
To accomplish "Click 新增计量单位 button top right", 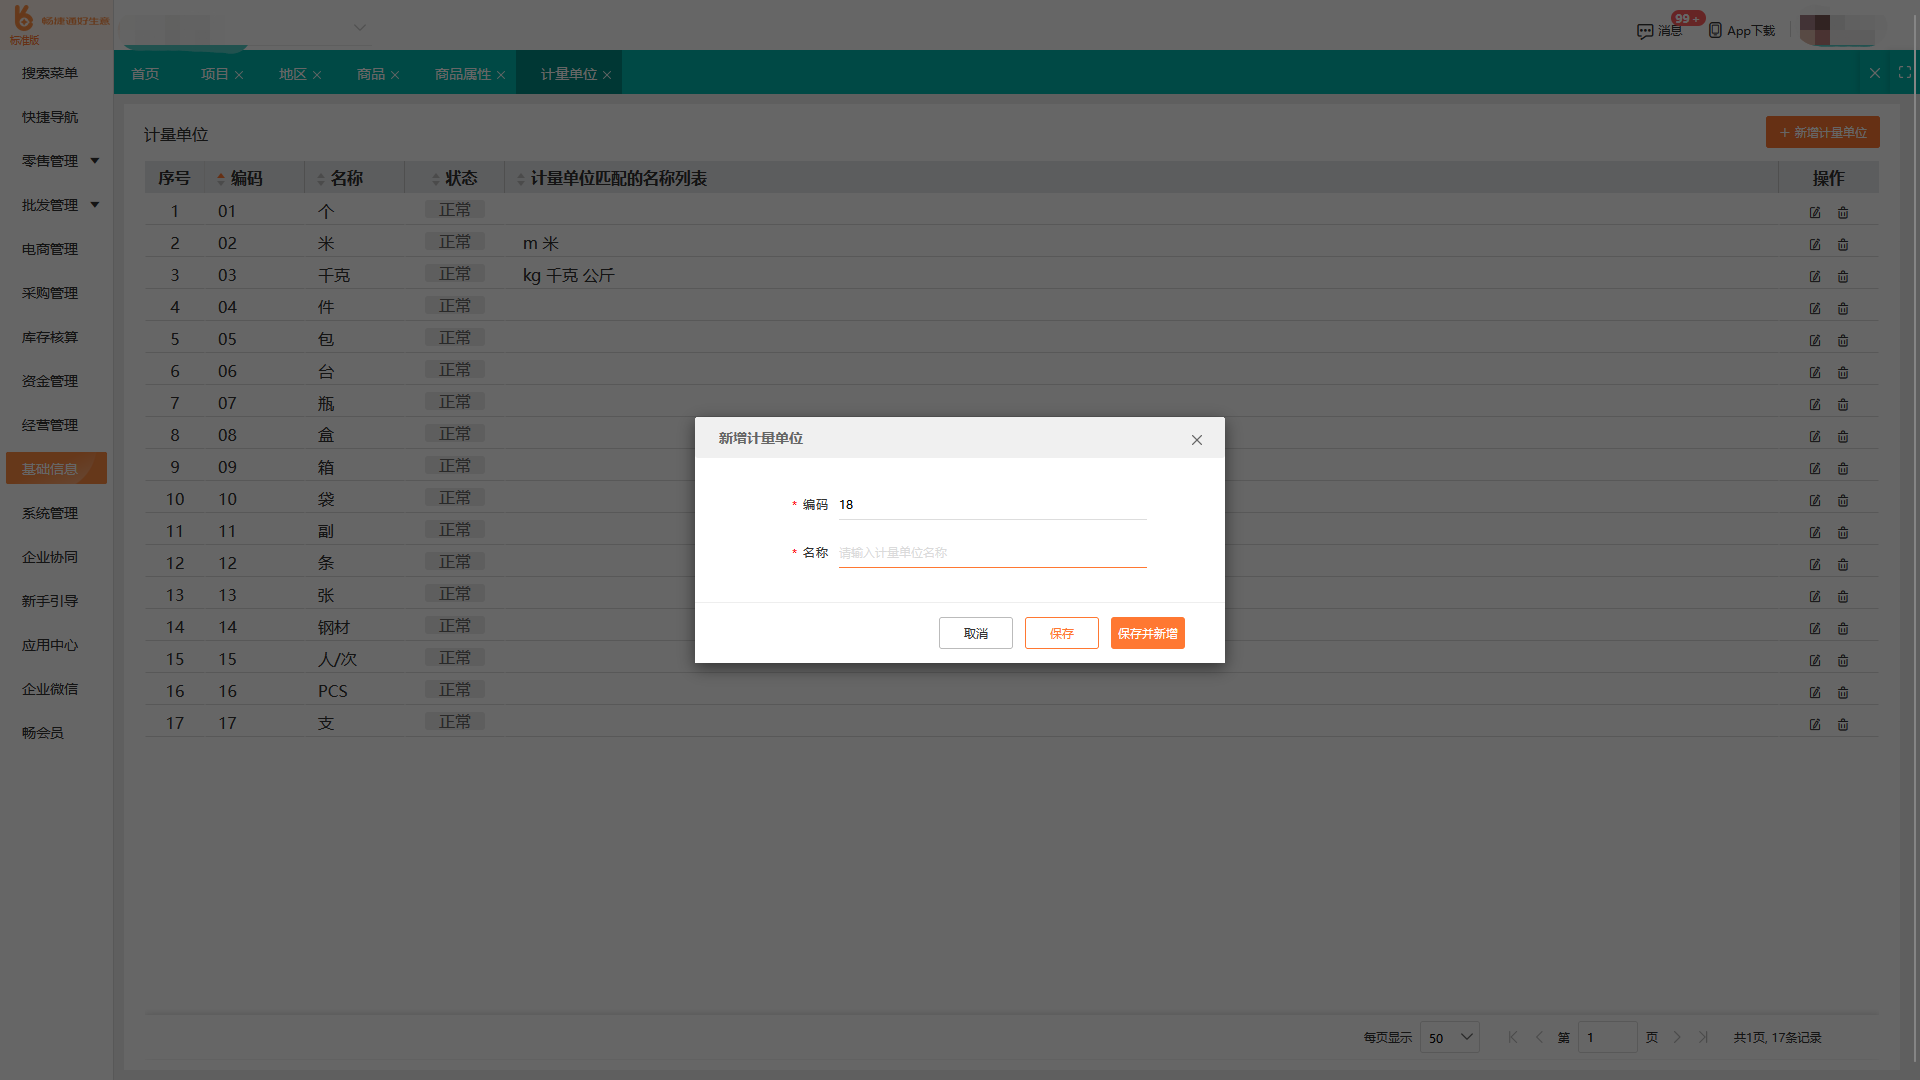I will [x=1822, y=132].
